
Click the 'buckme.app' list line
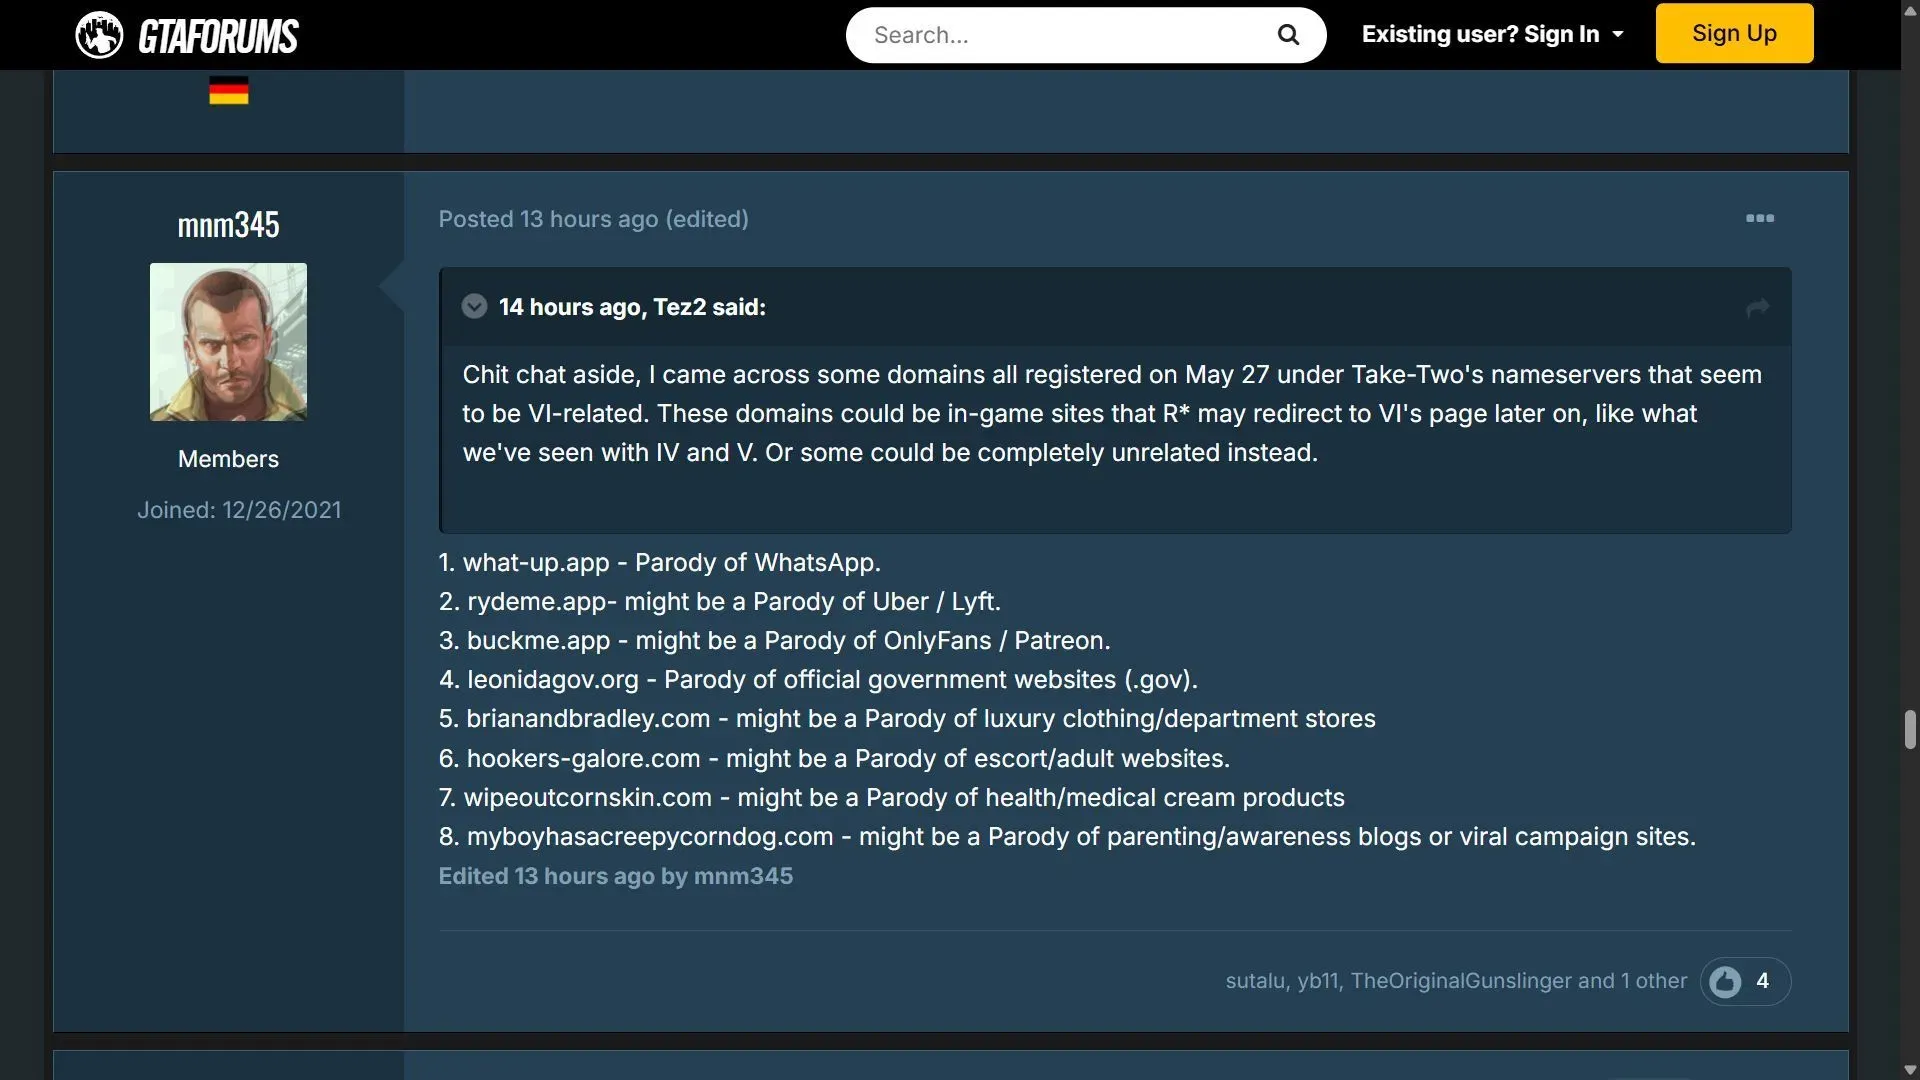coord(775,641)
